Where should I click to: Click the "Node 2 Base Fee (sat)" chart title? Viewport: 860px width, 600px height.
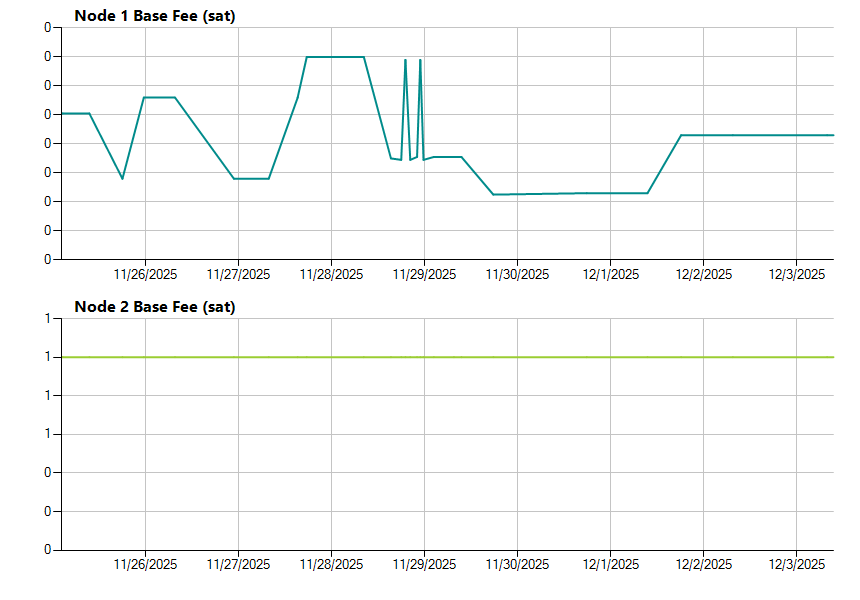155,307
